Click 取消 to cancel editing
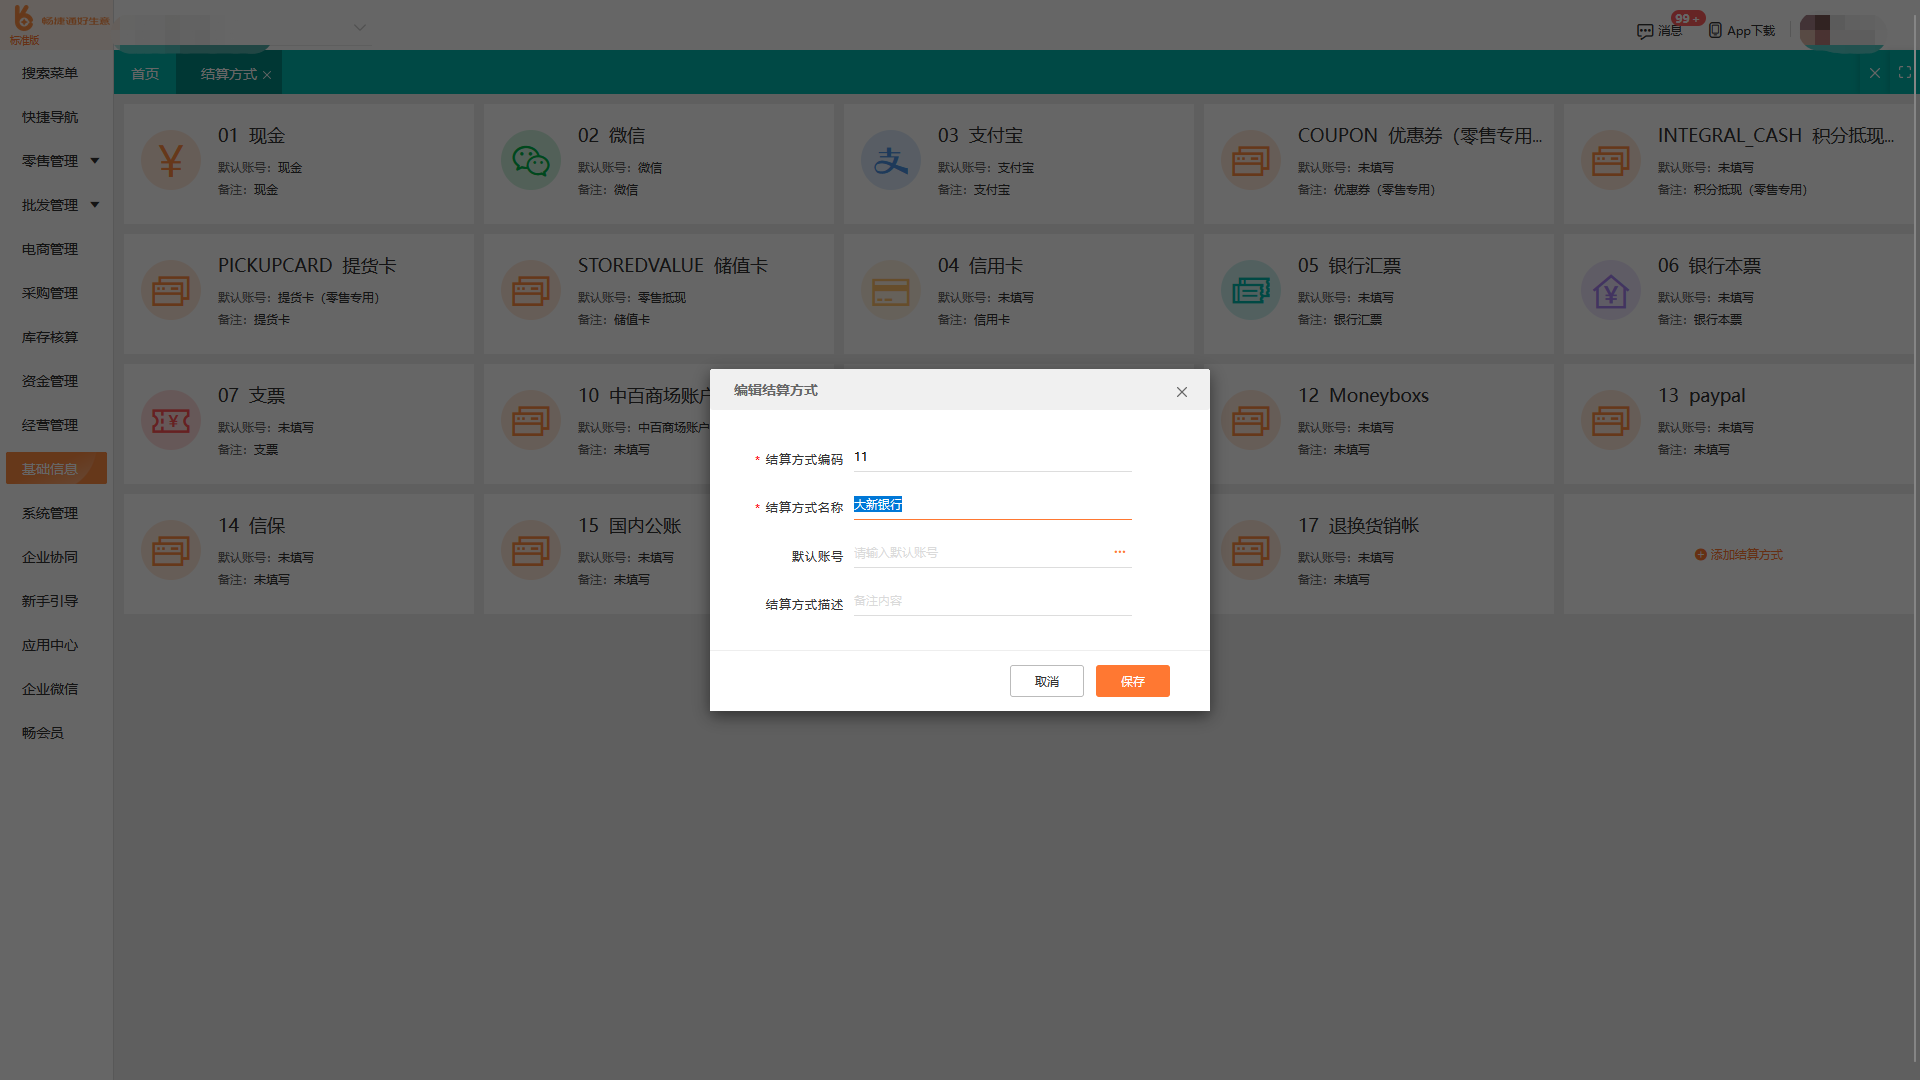 [1047, 682]
